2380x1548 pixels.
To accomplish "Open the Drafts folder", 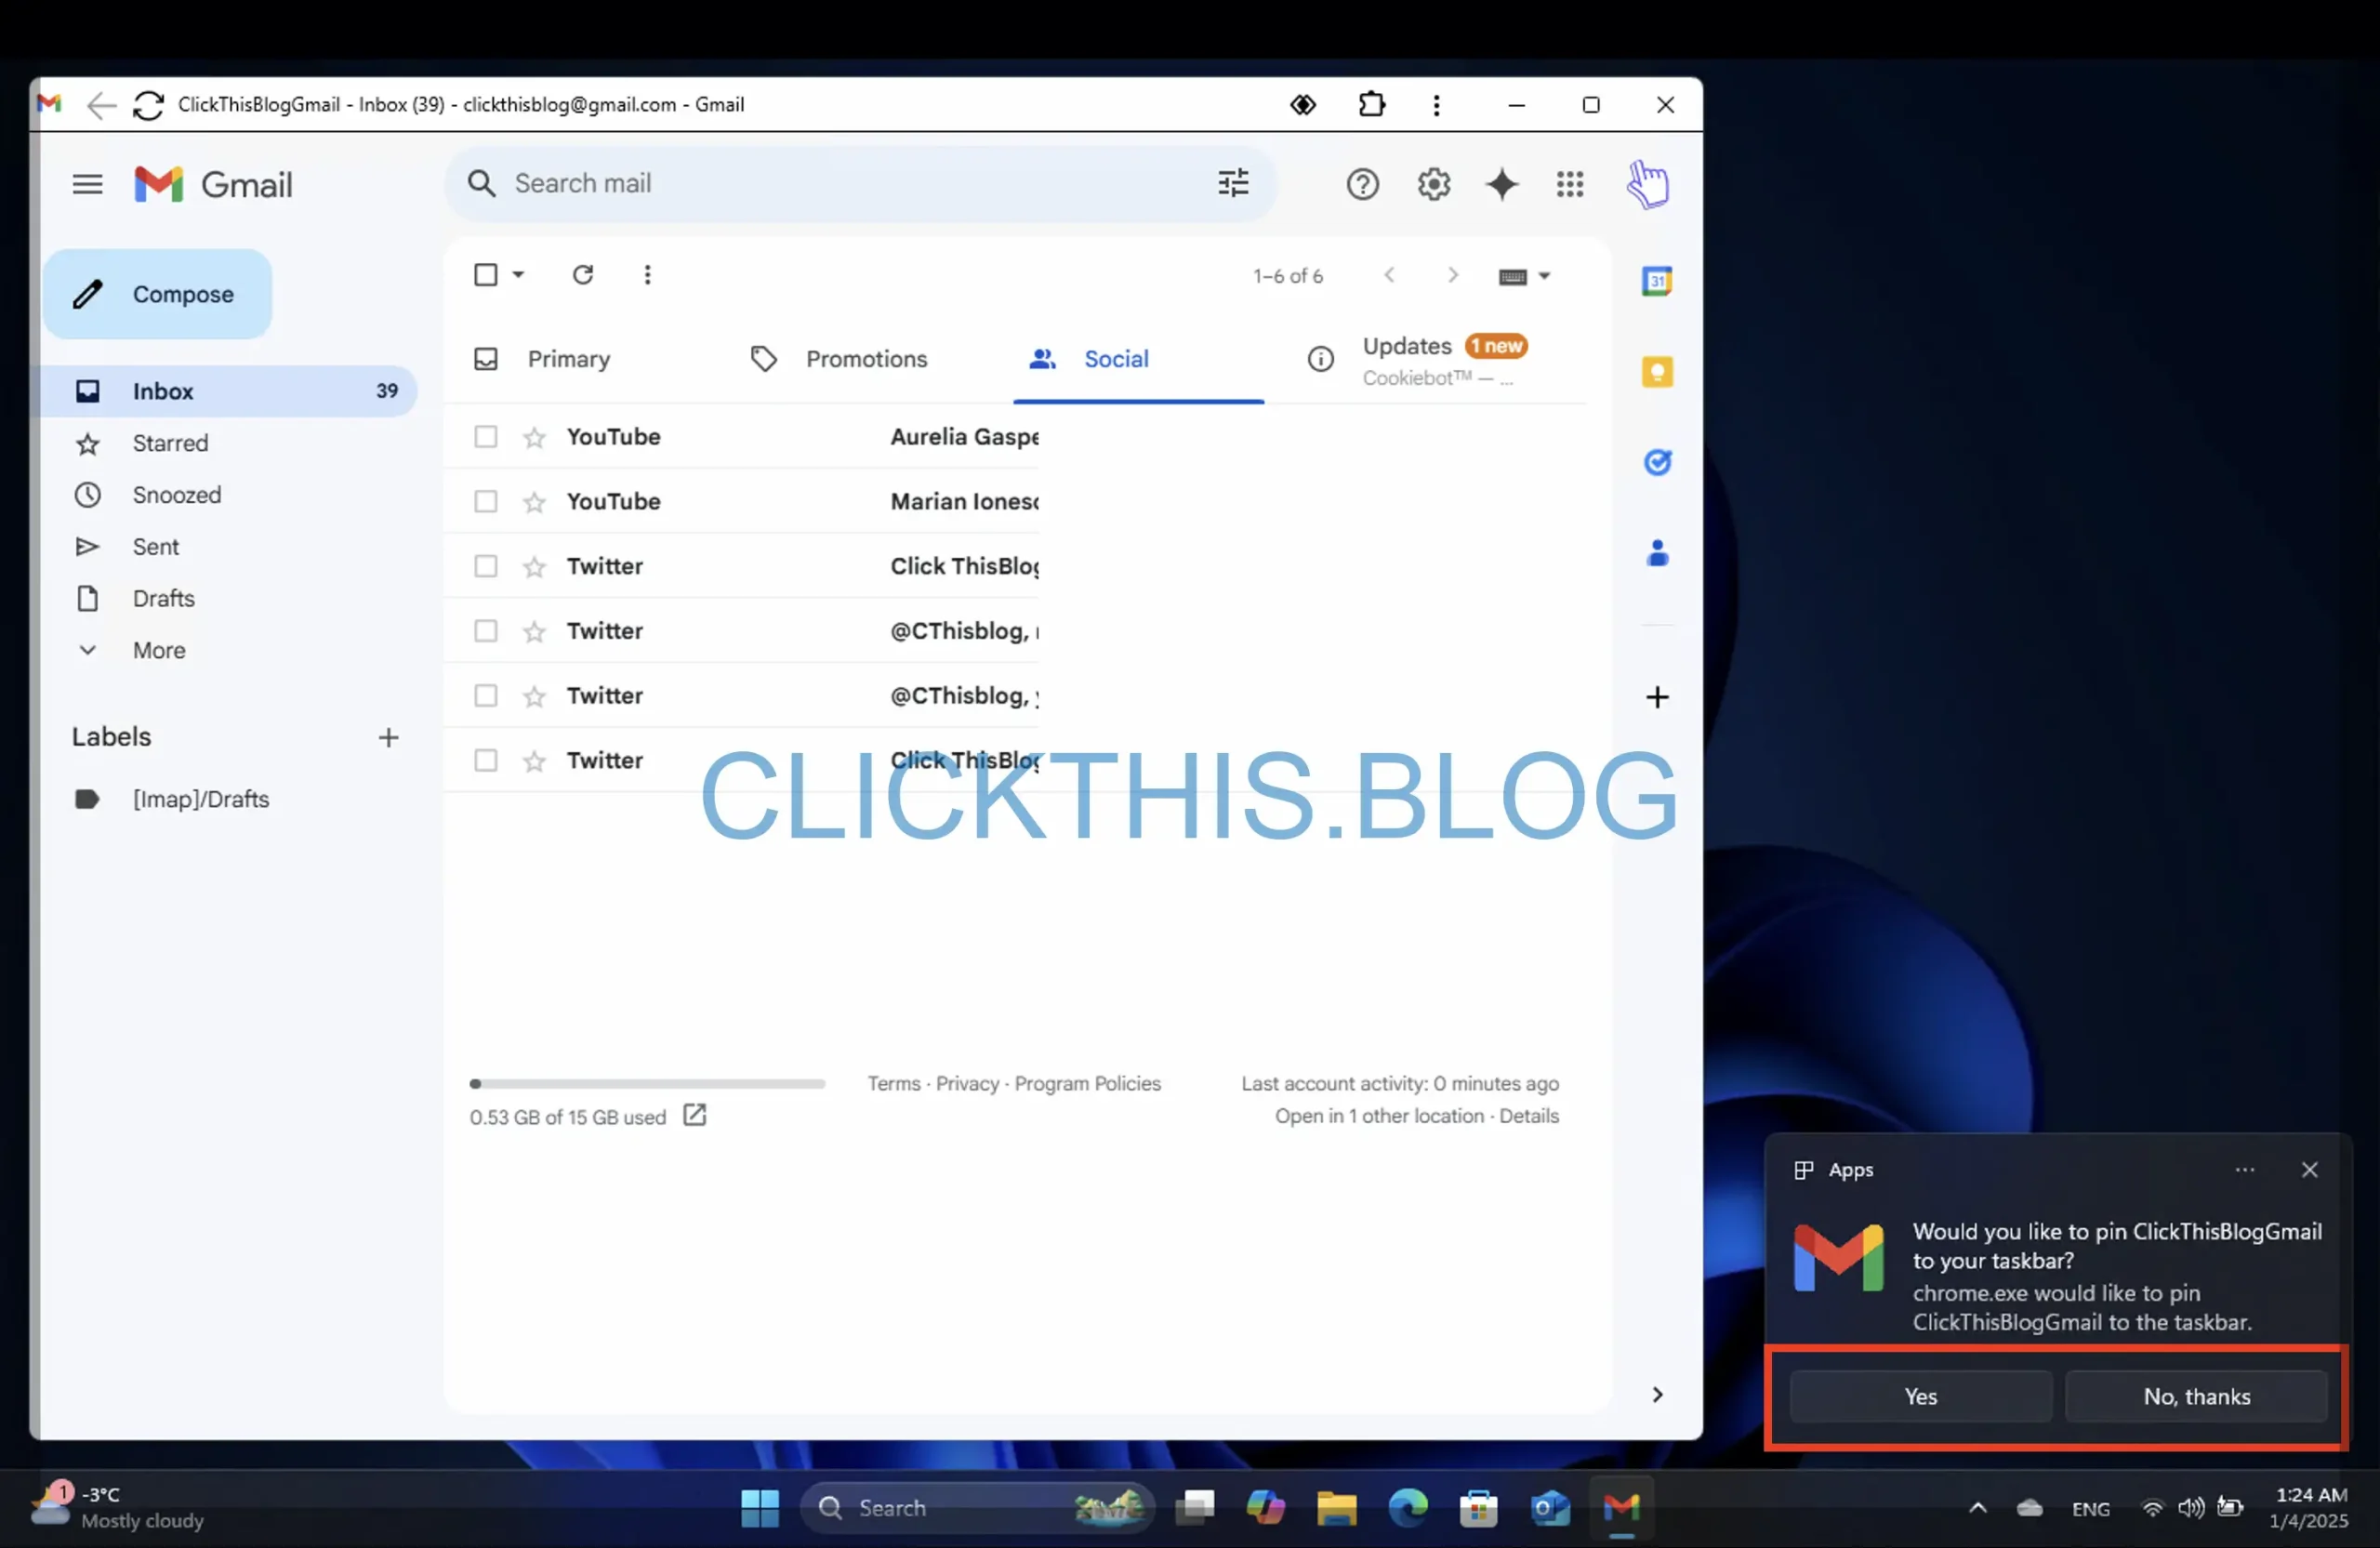I will pyautogui.click(x=163, y=598).
